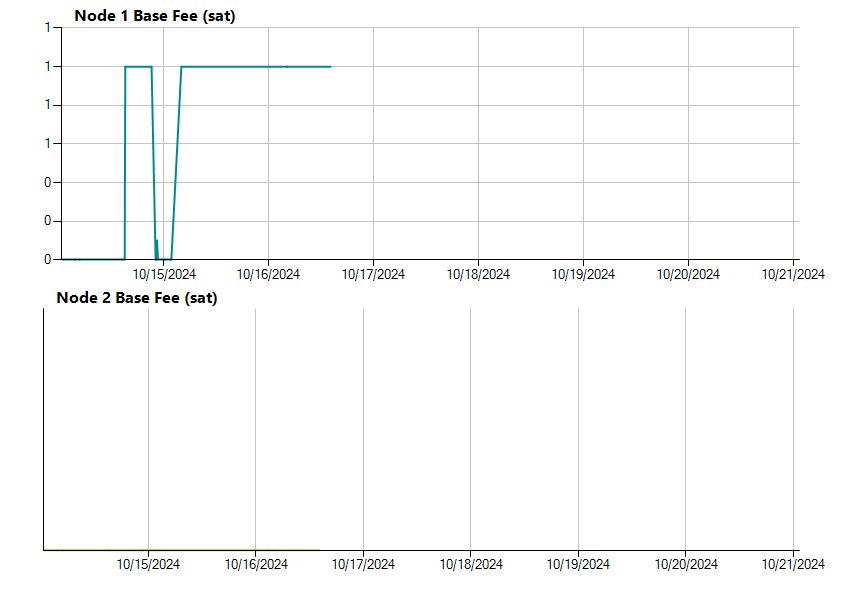Click the "Node 1 Base Fee (sat)" chart title
The height and width of the screenshot is (600, 860).
point(155,15)
